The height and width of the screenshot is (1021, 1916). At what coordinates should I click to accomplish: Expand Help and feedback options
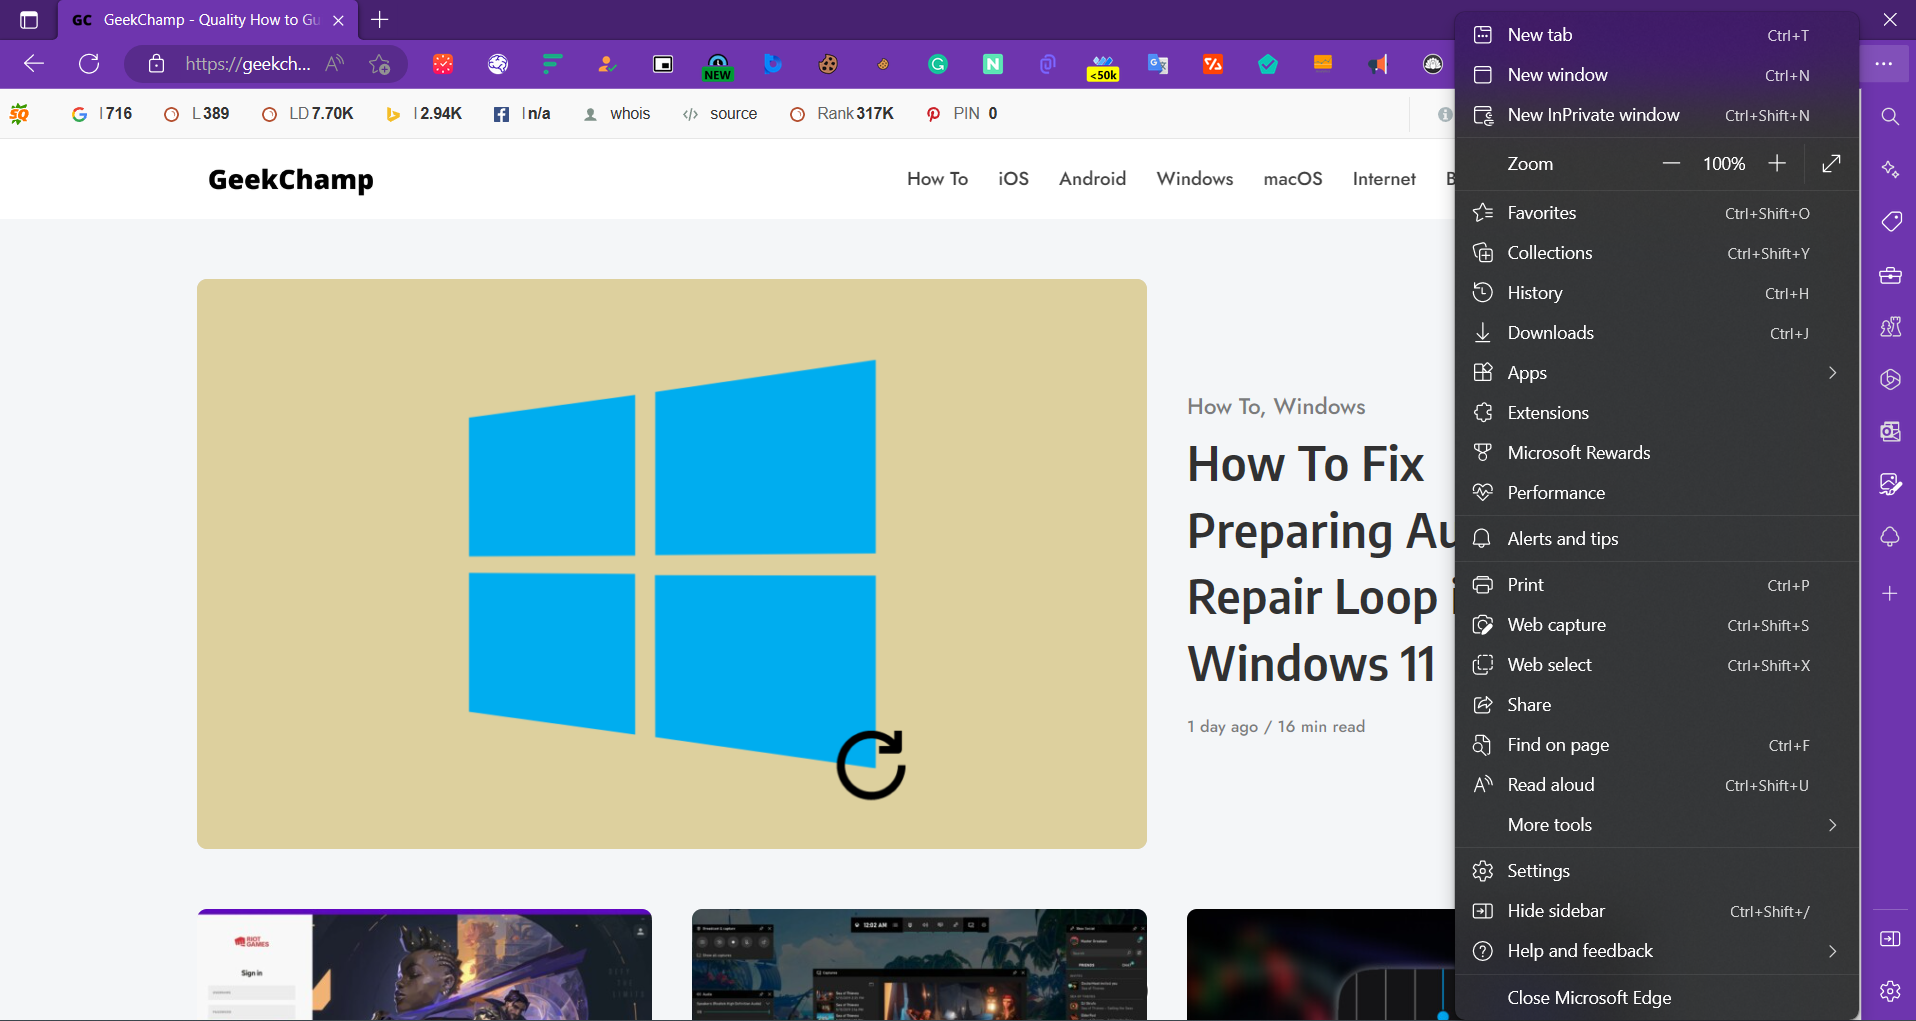[x=1656, y=951]
